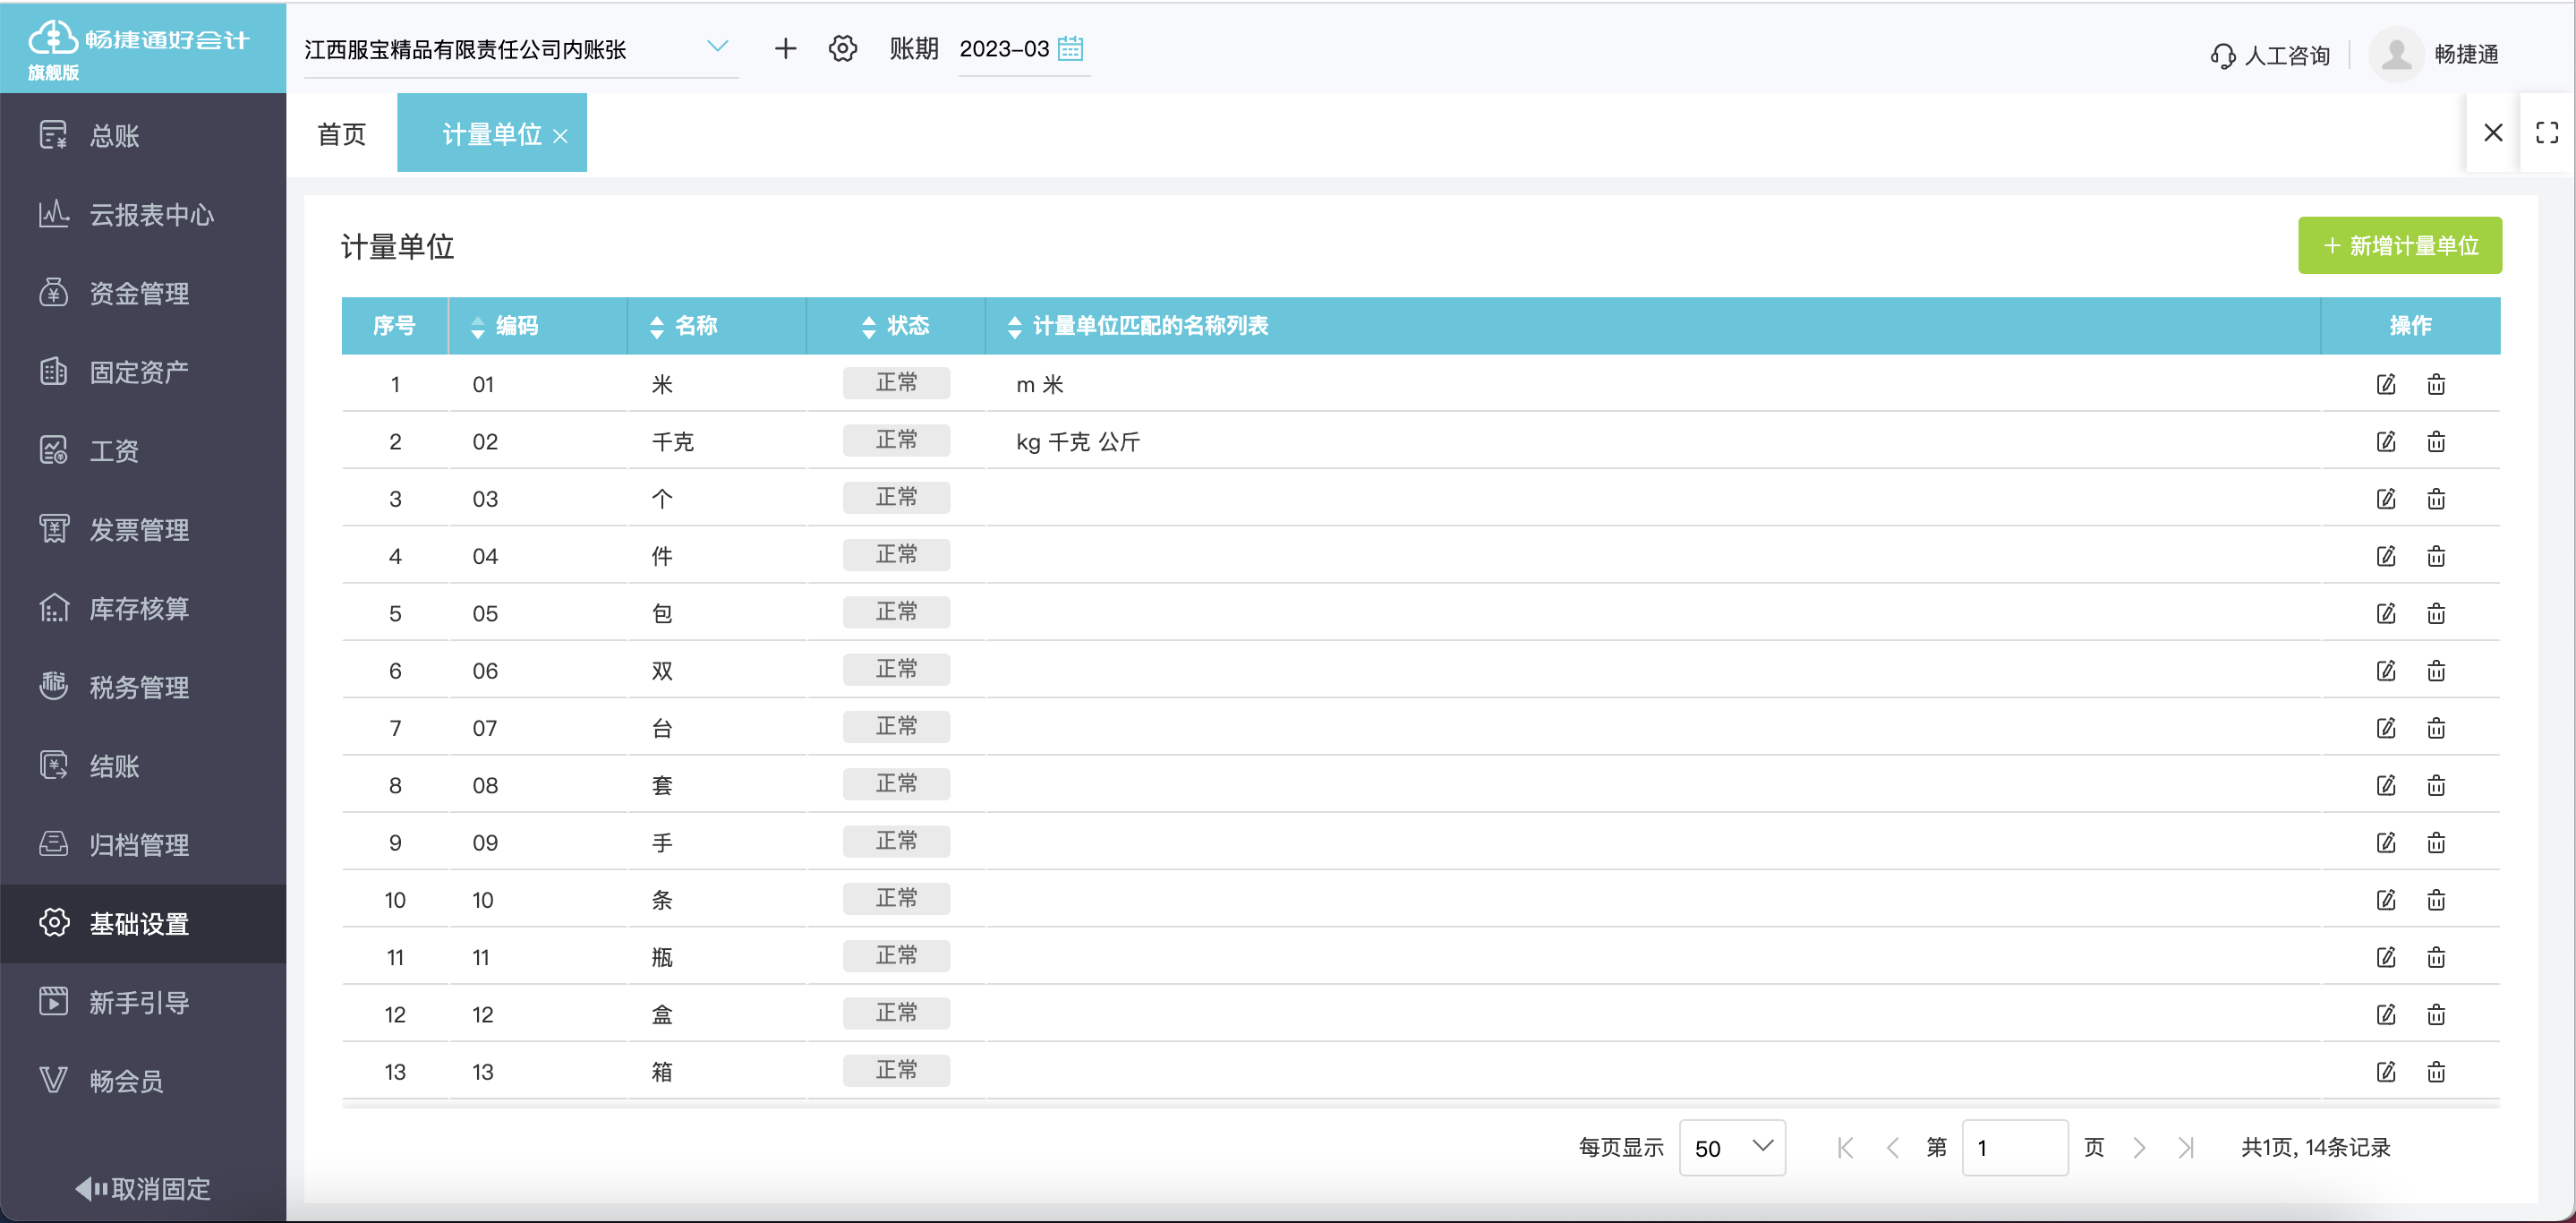The height and width of the screenshot is (1223, 2576).
Task: Click the 首页 tab
Action: [x=342, y=135]
